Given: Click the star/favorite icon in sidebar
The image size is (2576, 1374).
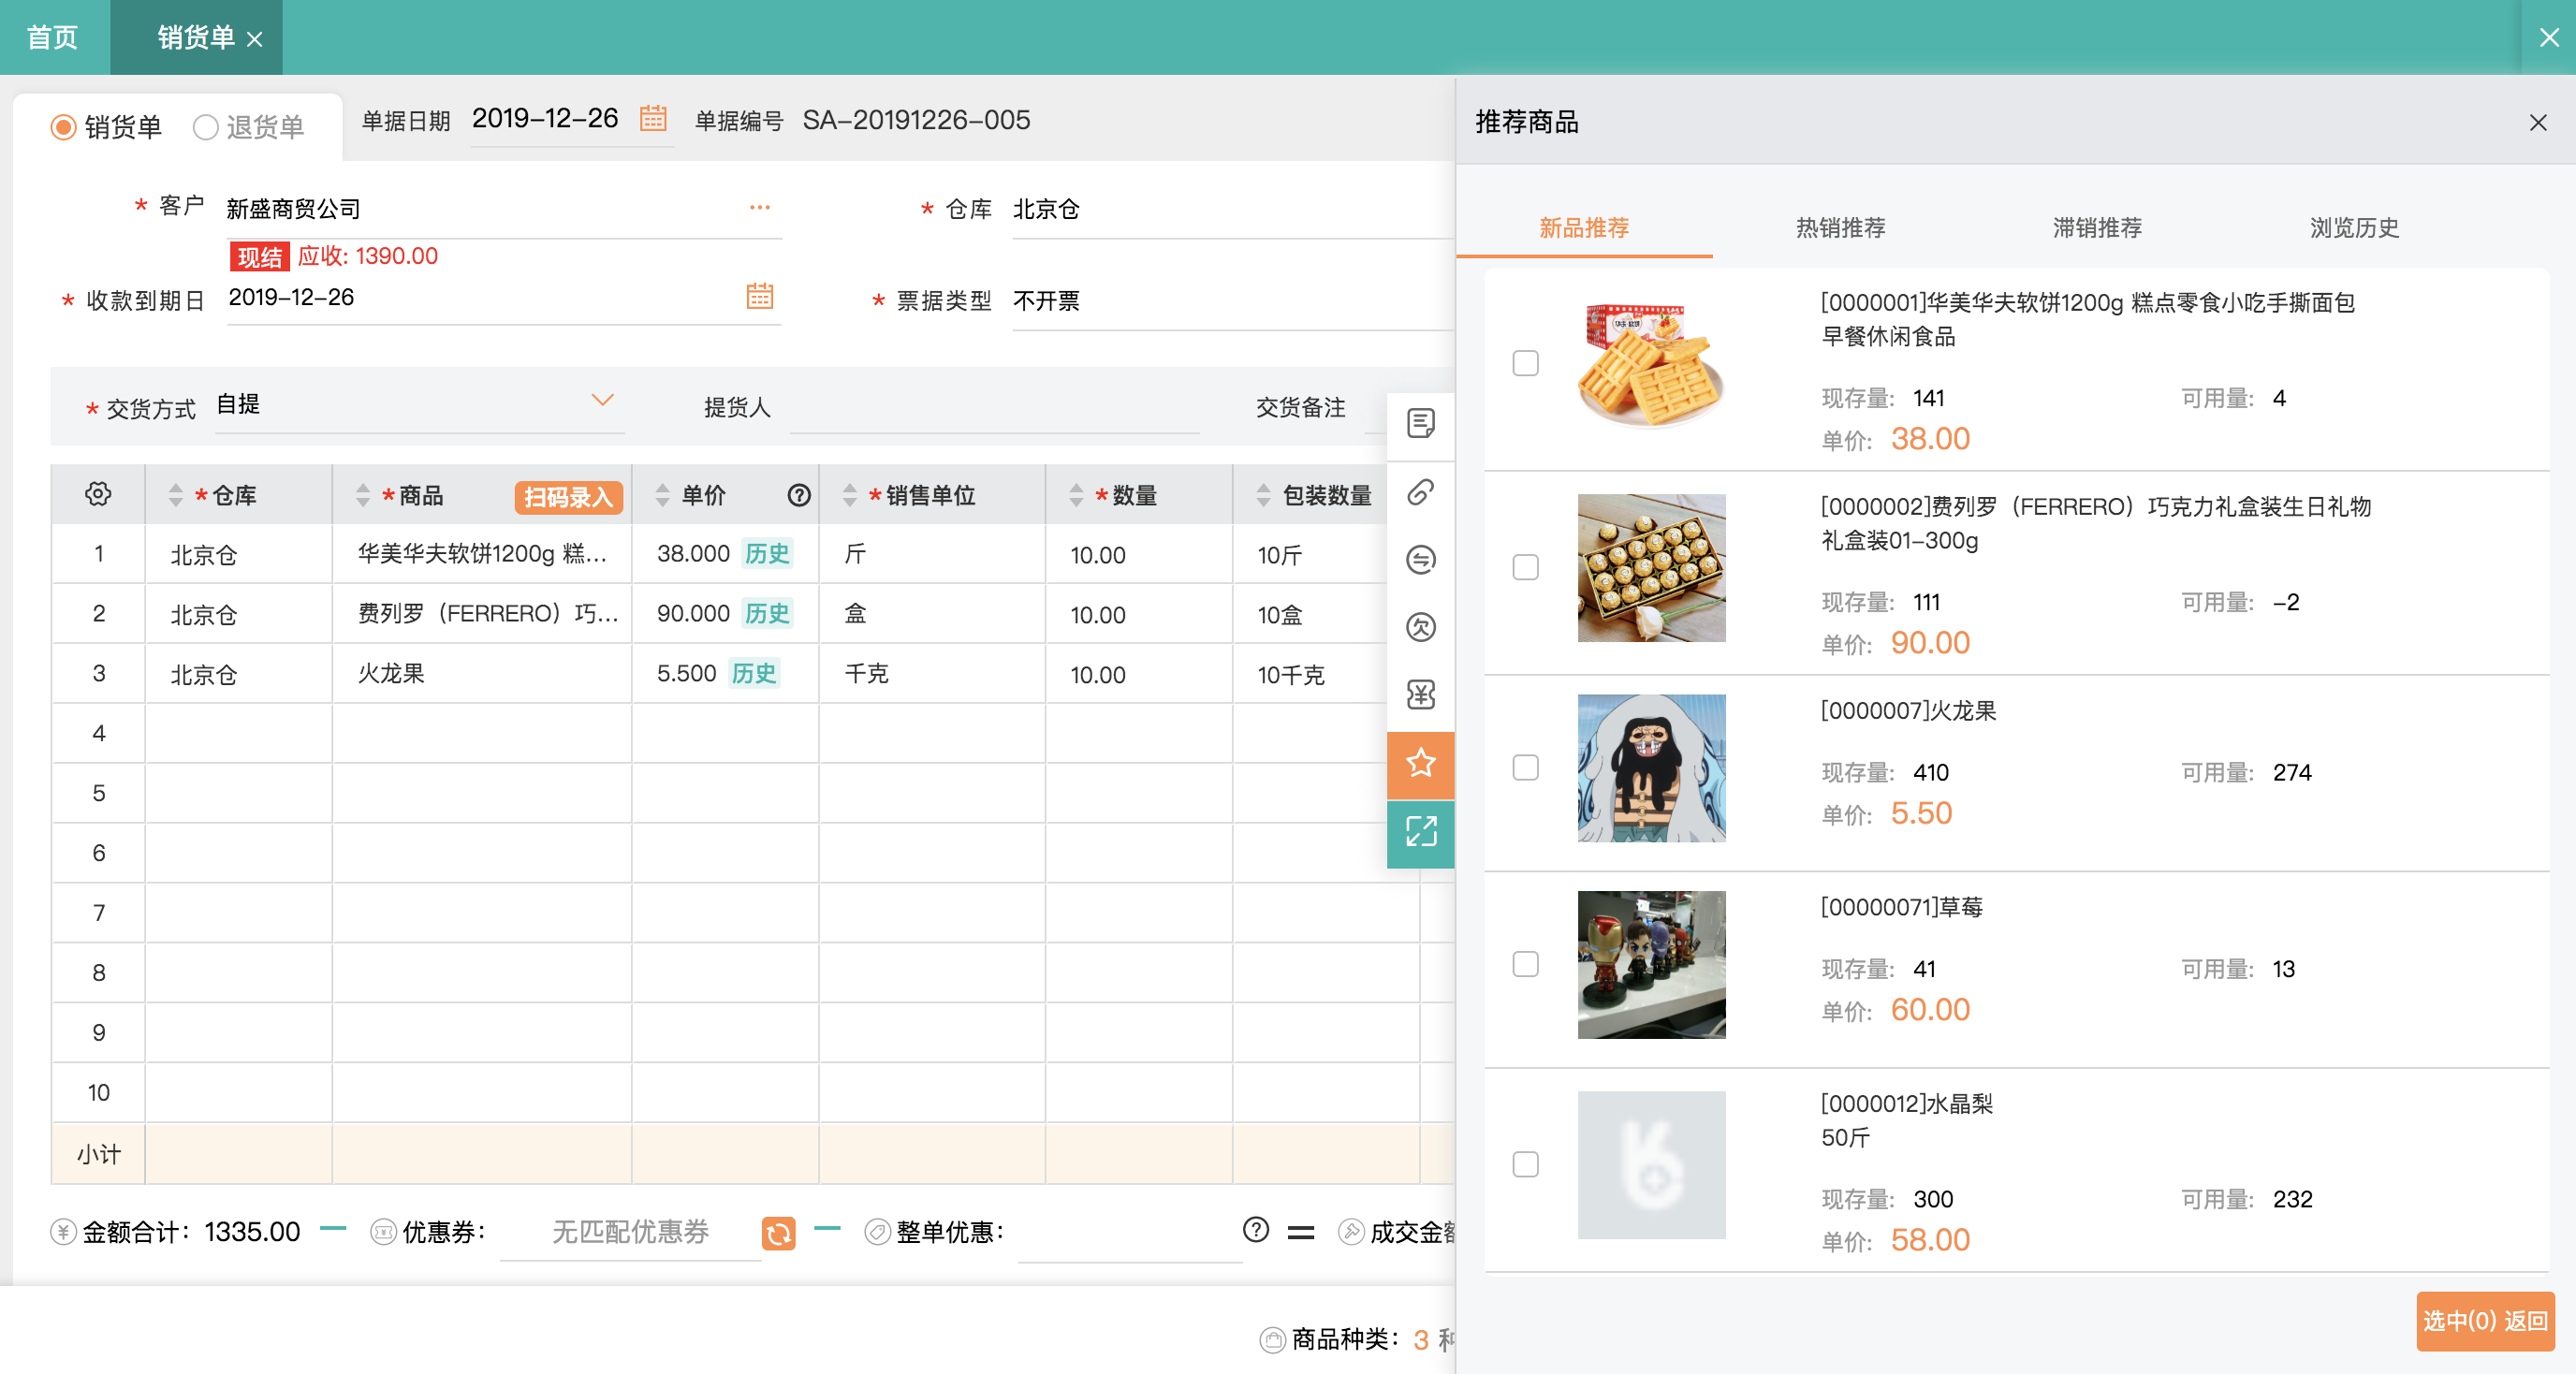Looking at the screenshot, I should [1425, 763].
